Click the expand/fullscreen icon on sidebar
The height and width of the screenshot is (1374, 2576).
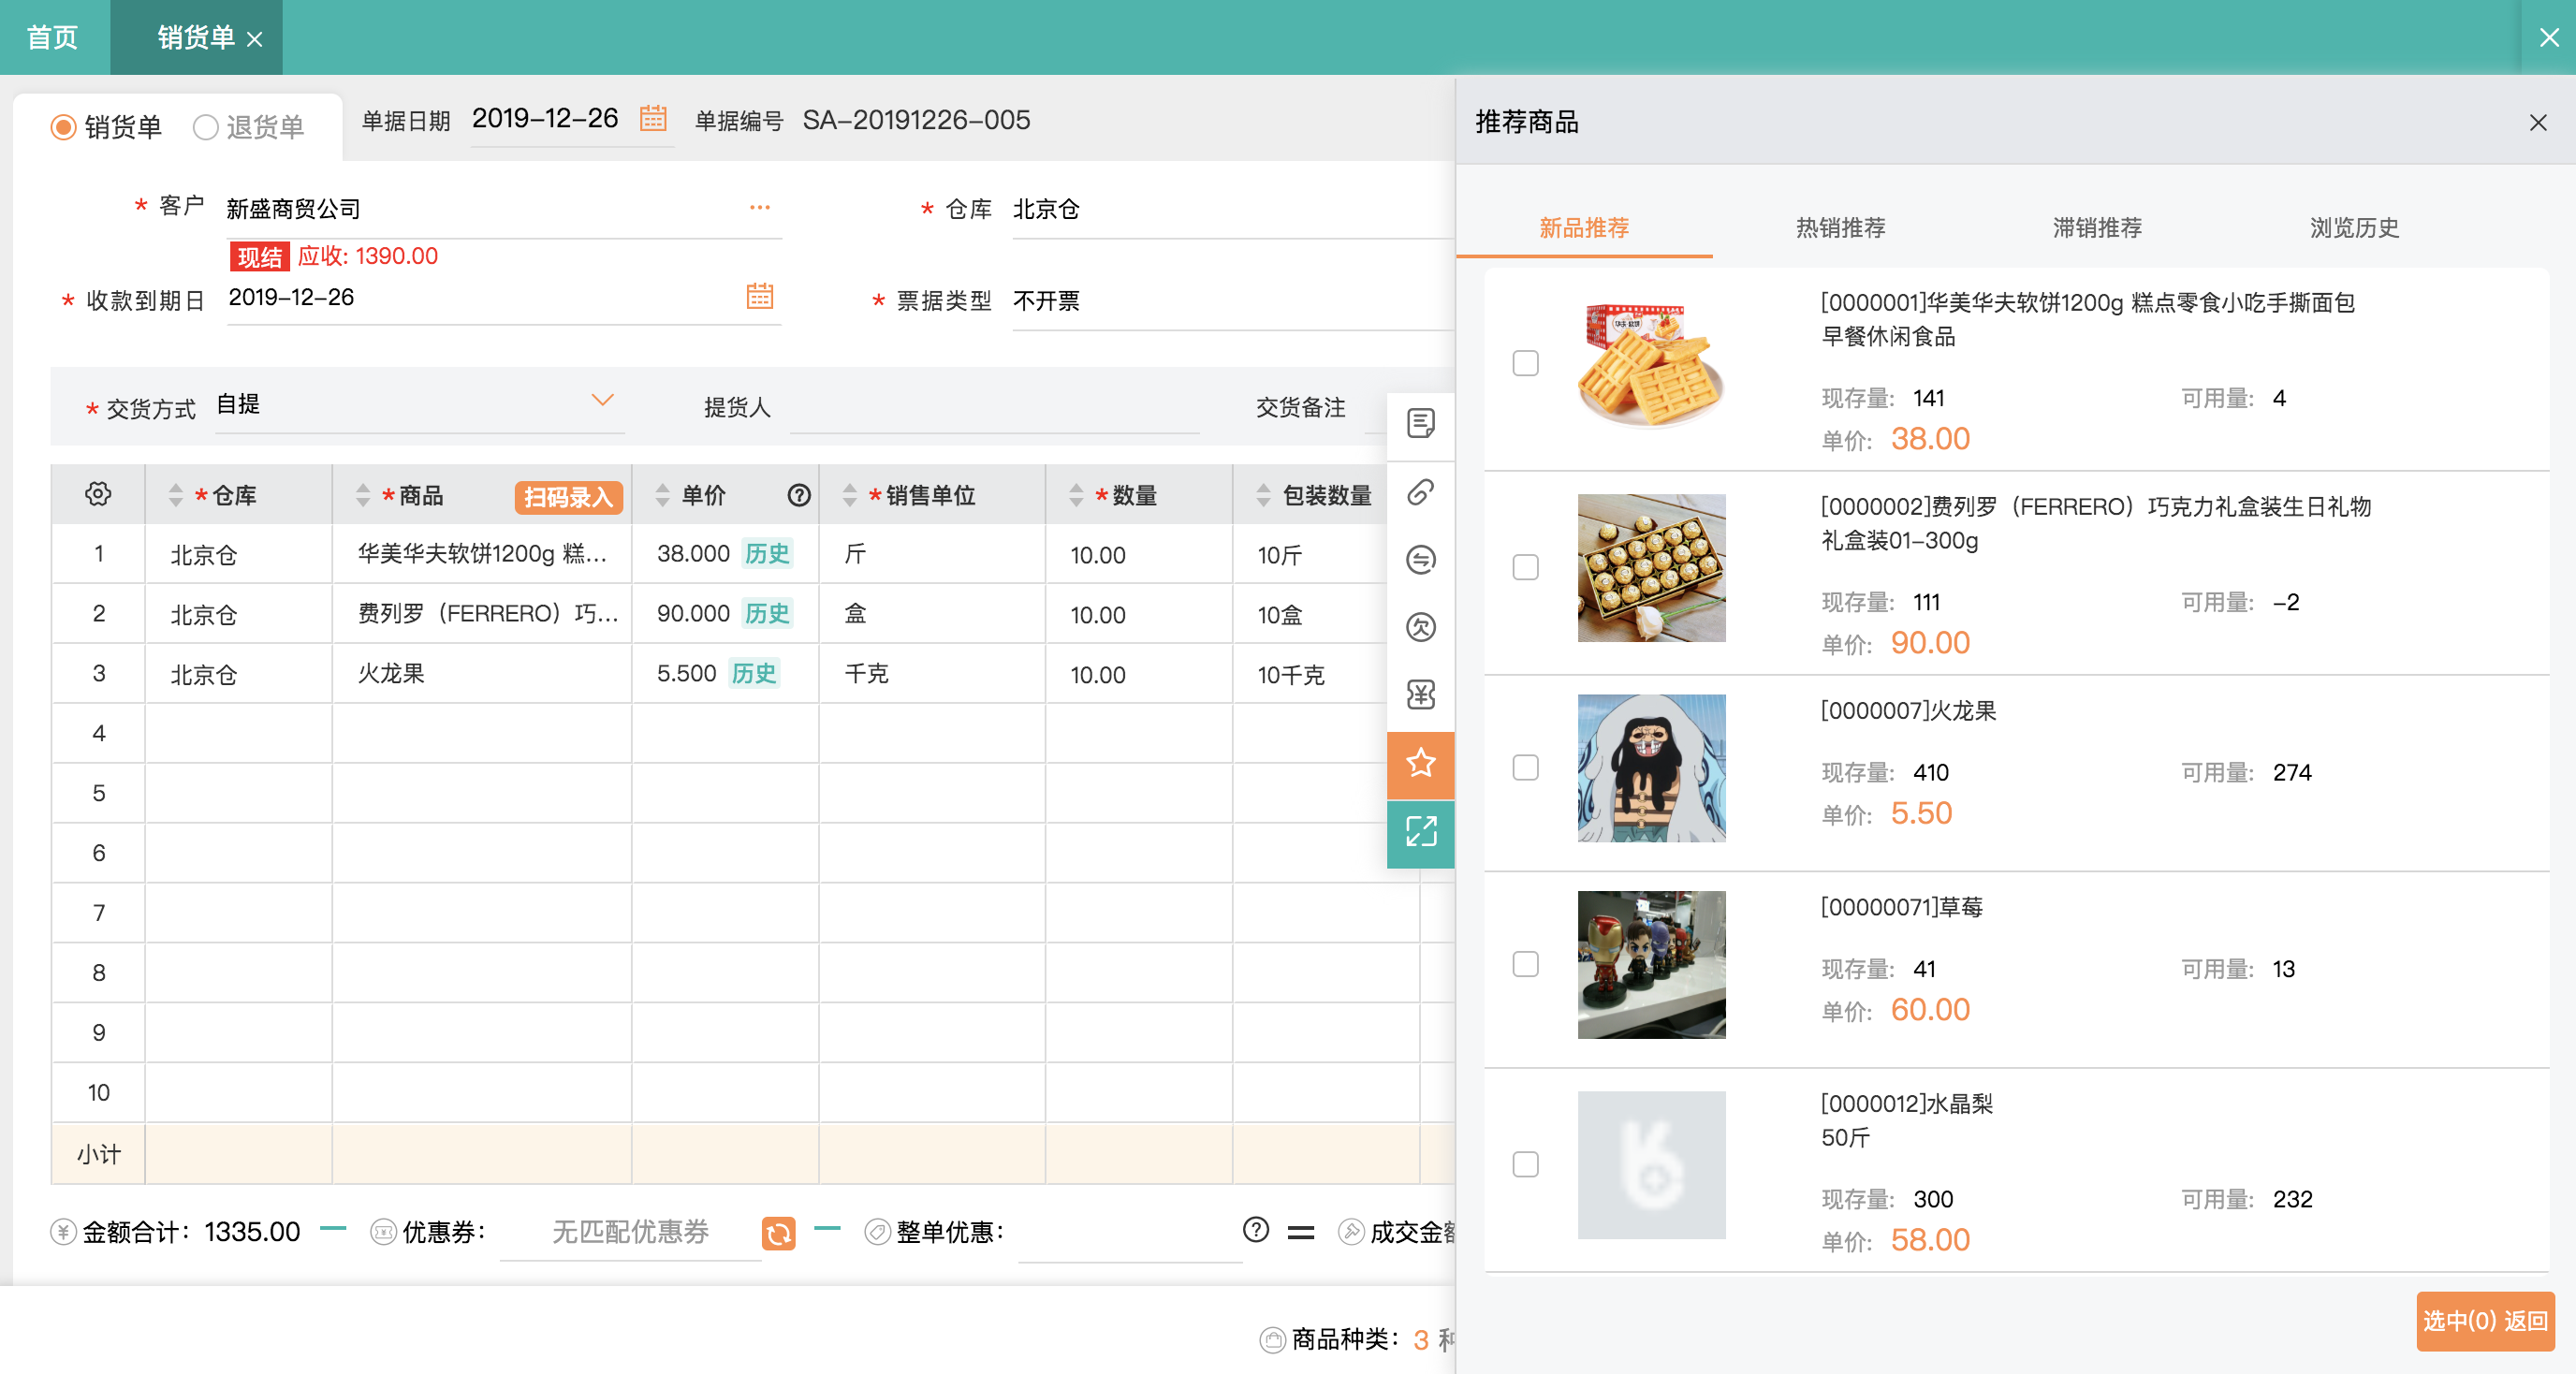(x=1423, y=834)
